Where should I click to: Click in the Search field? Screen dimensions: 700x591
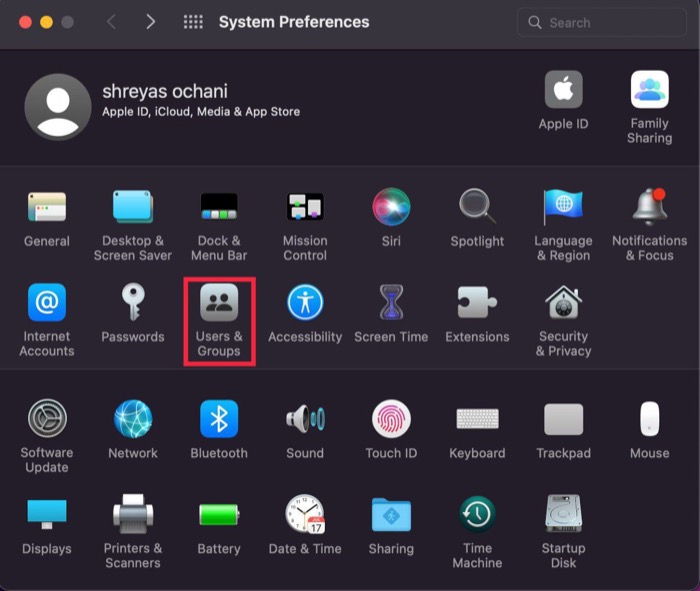click(x=601, y=22)
